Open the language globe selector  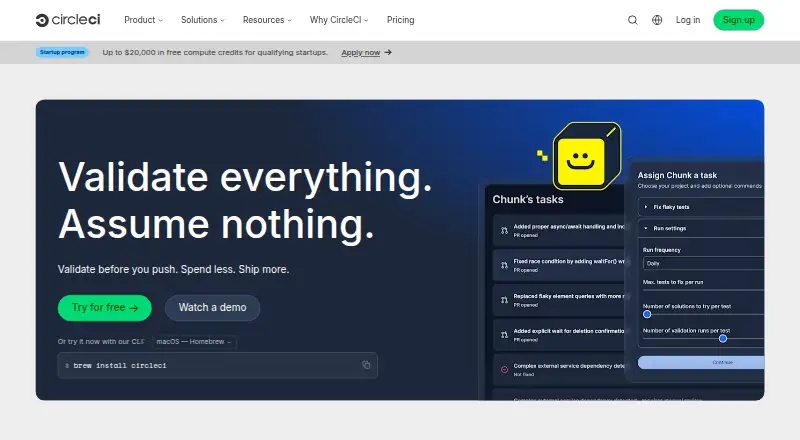[x=657, y=20]
